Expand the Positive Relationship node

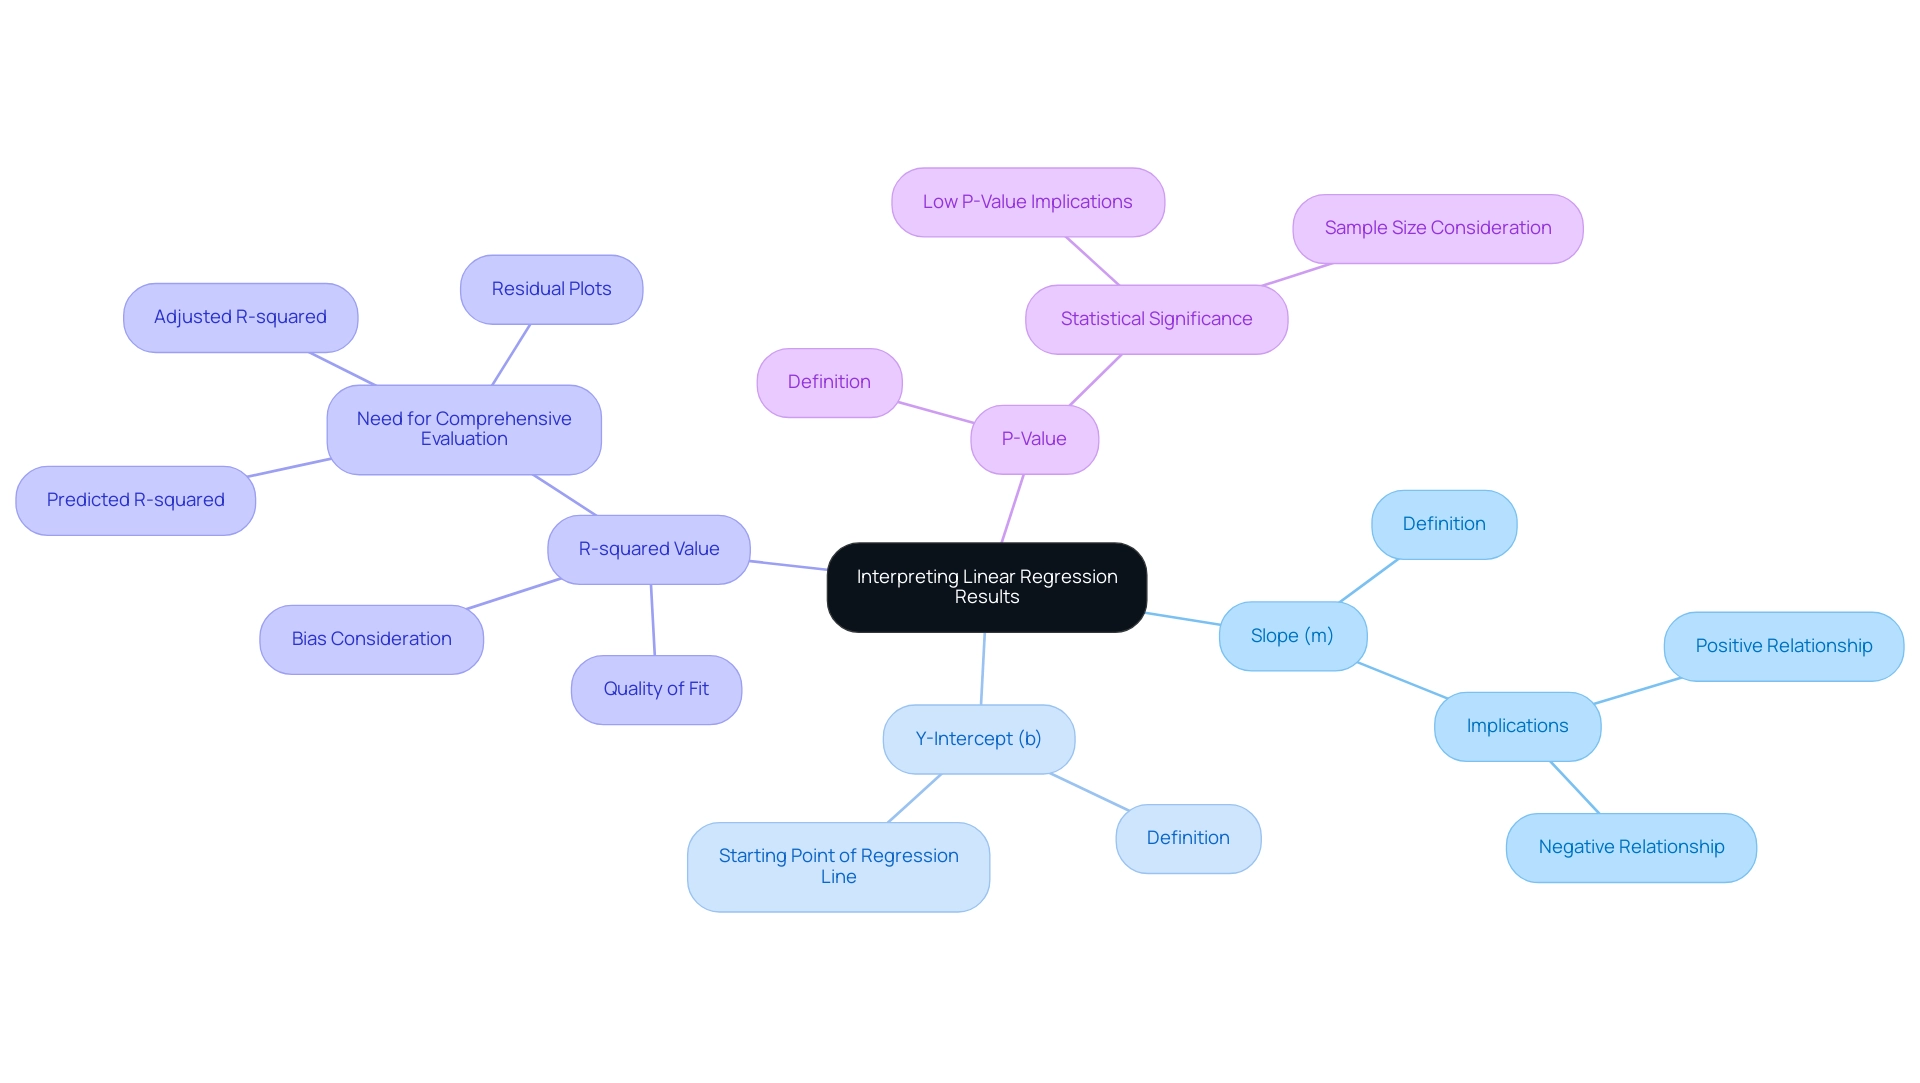pos(1780,645)
